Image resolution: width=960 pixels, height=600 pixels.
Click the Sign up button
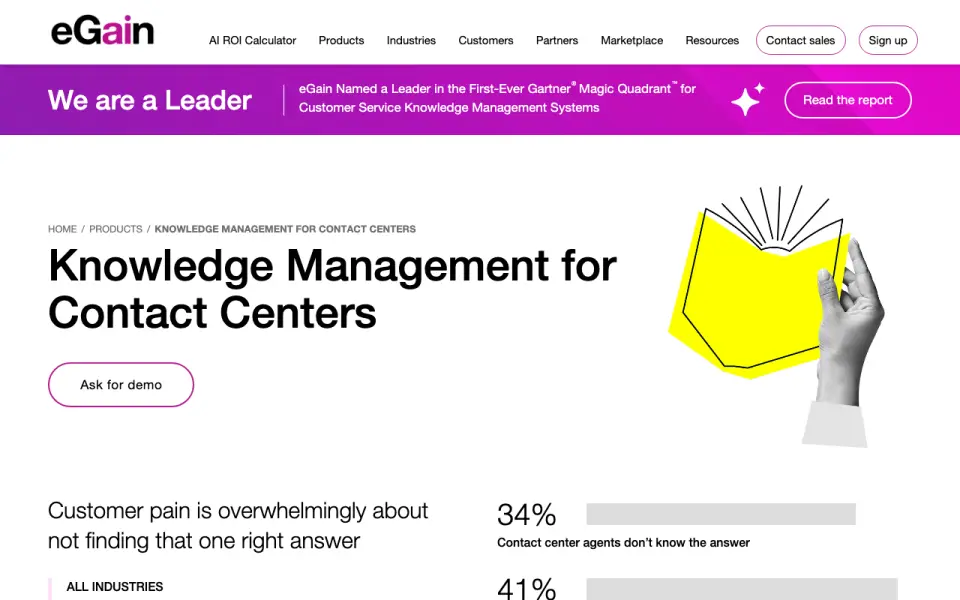tap(888, 40)
